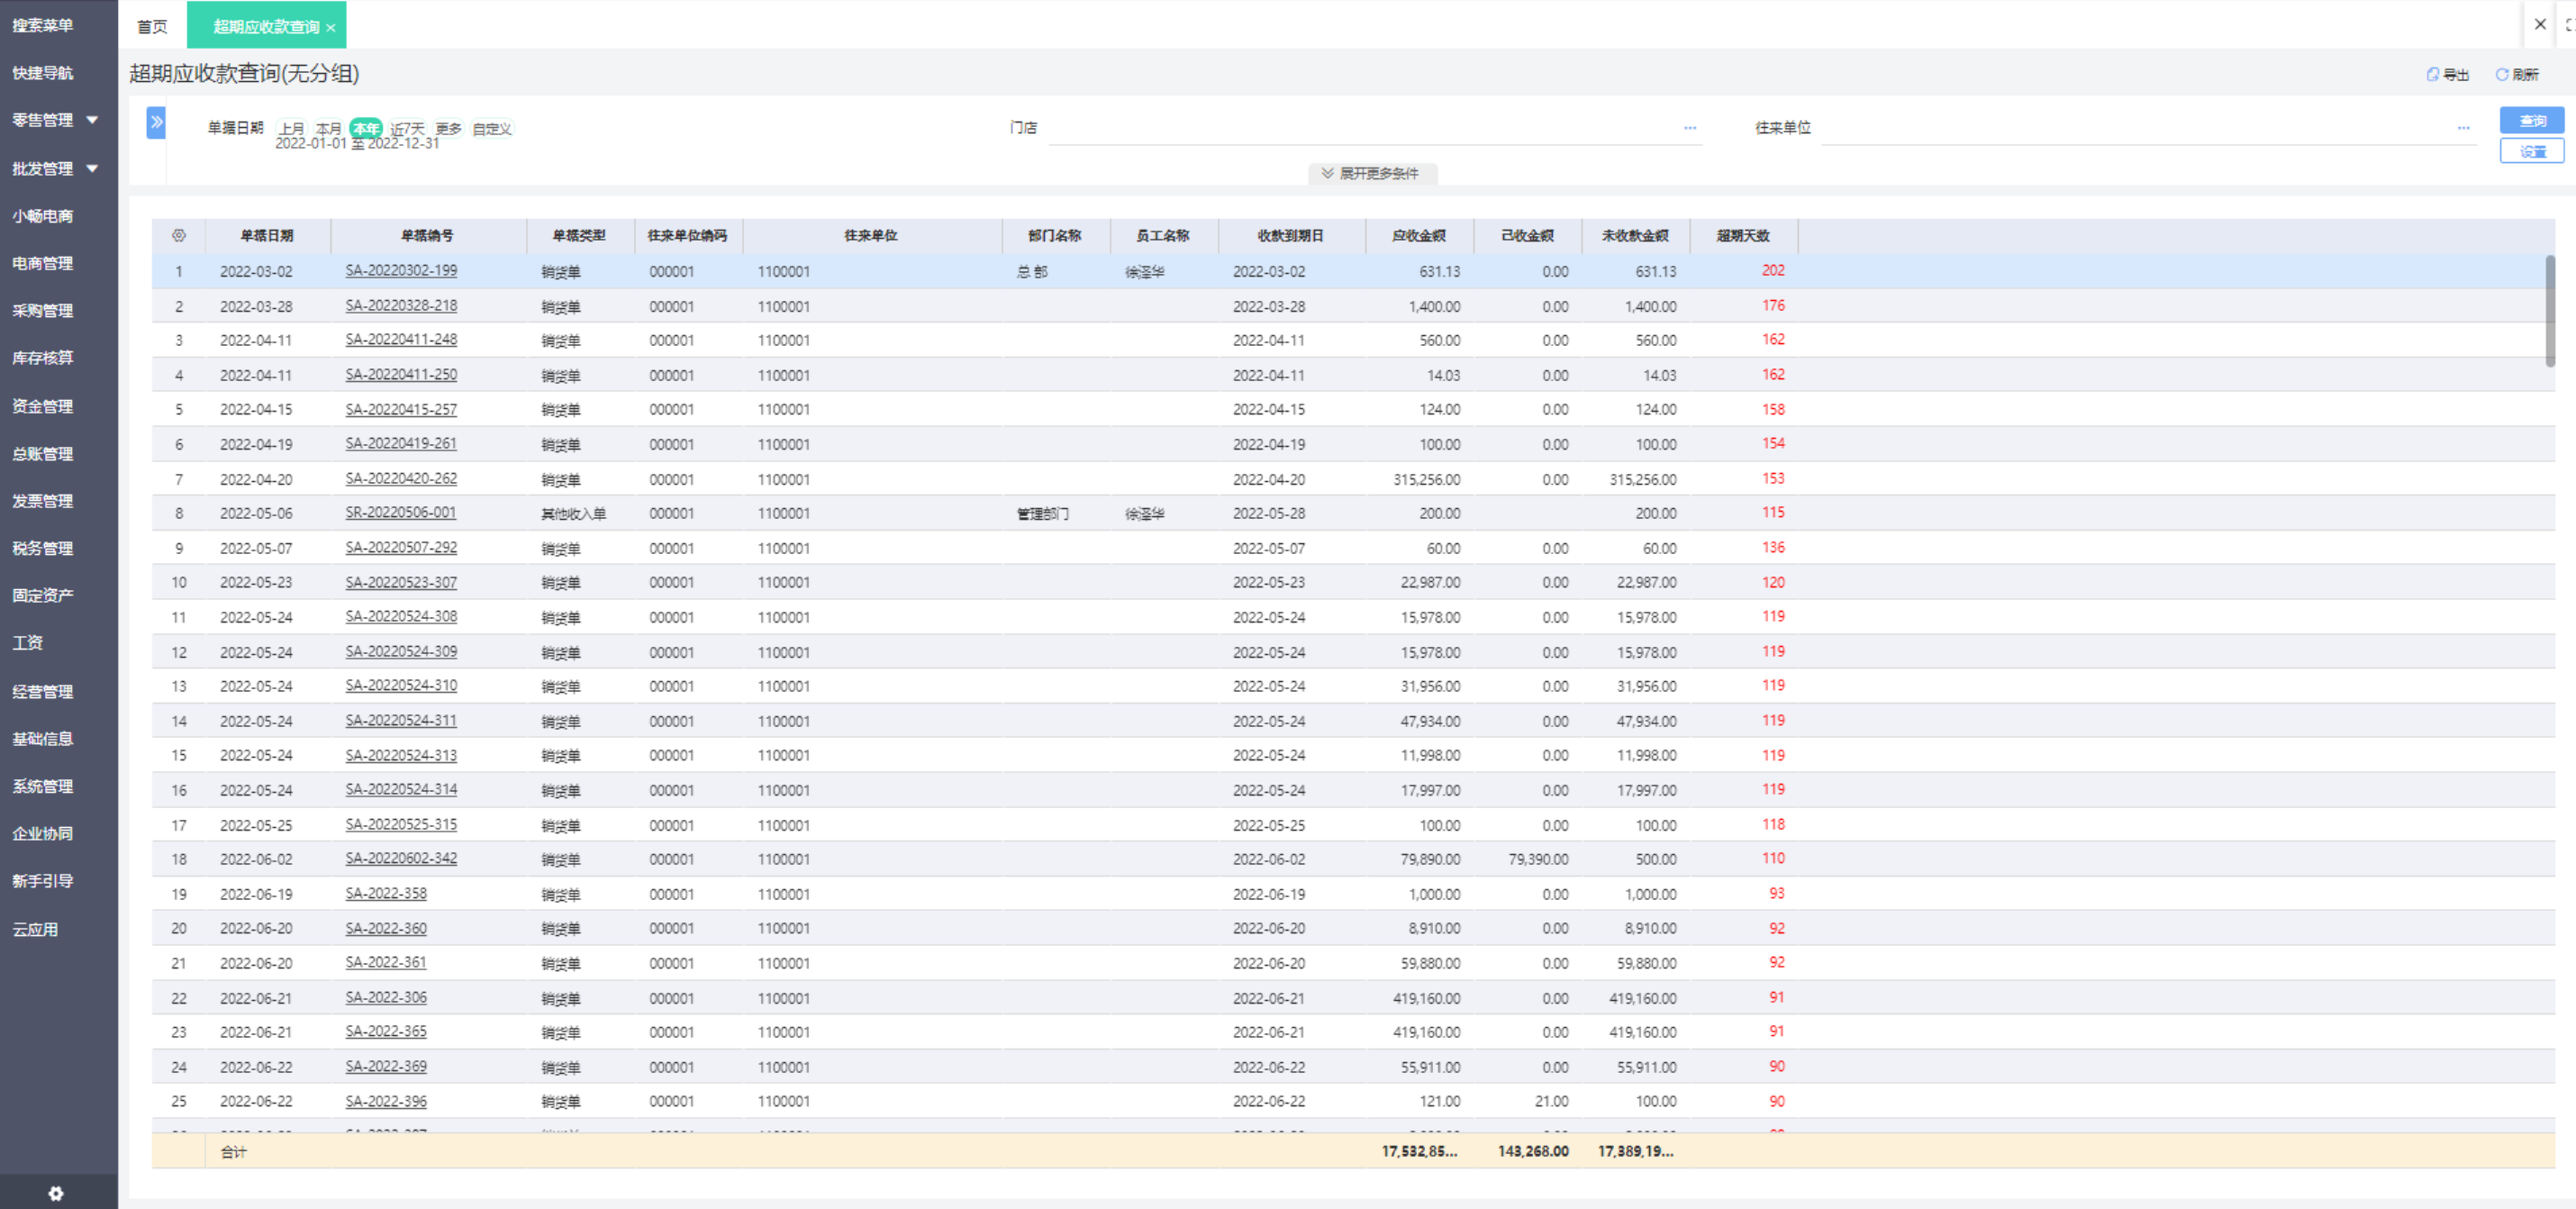Expand the 展开更多条件 expander
Screen dimensions: 2576x1209
tap(1372, 171)
